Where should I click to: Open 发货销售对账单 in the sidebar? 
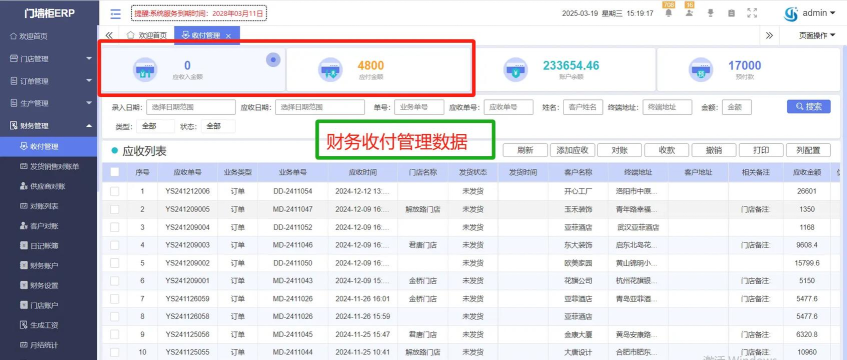click(x=49, y=166)
